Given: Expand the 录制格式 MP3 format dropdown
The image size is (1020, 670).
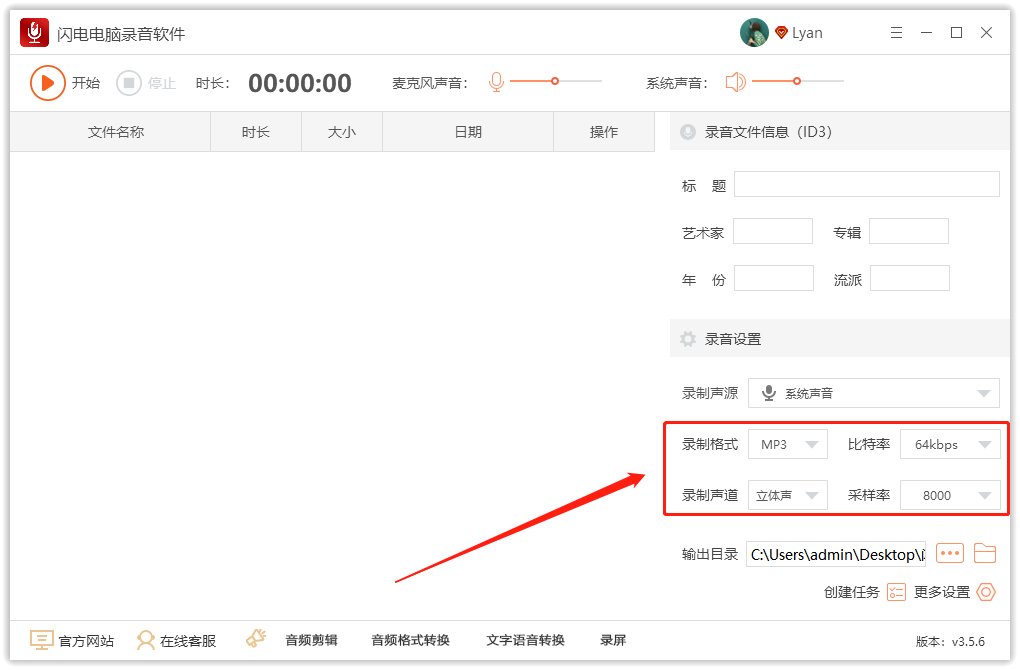Looking at the screenshot, I should click(787, 444).
